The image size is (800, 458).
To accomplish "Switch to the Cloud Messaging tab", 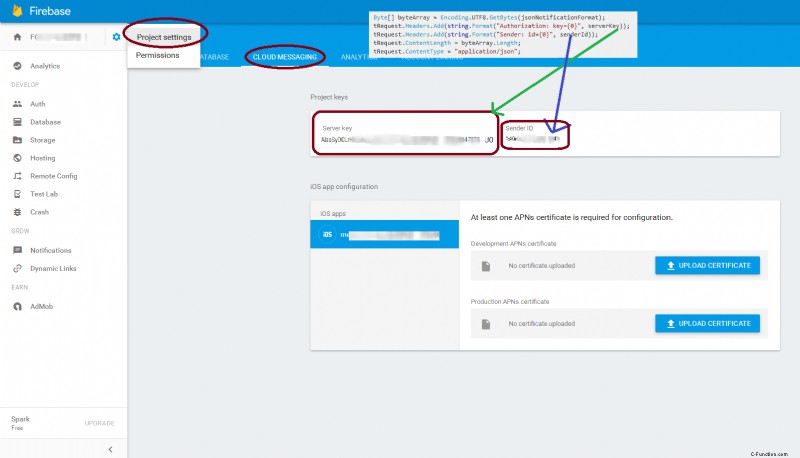I will coord(285,57).
